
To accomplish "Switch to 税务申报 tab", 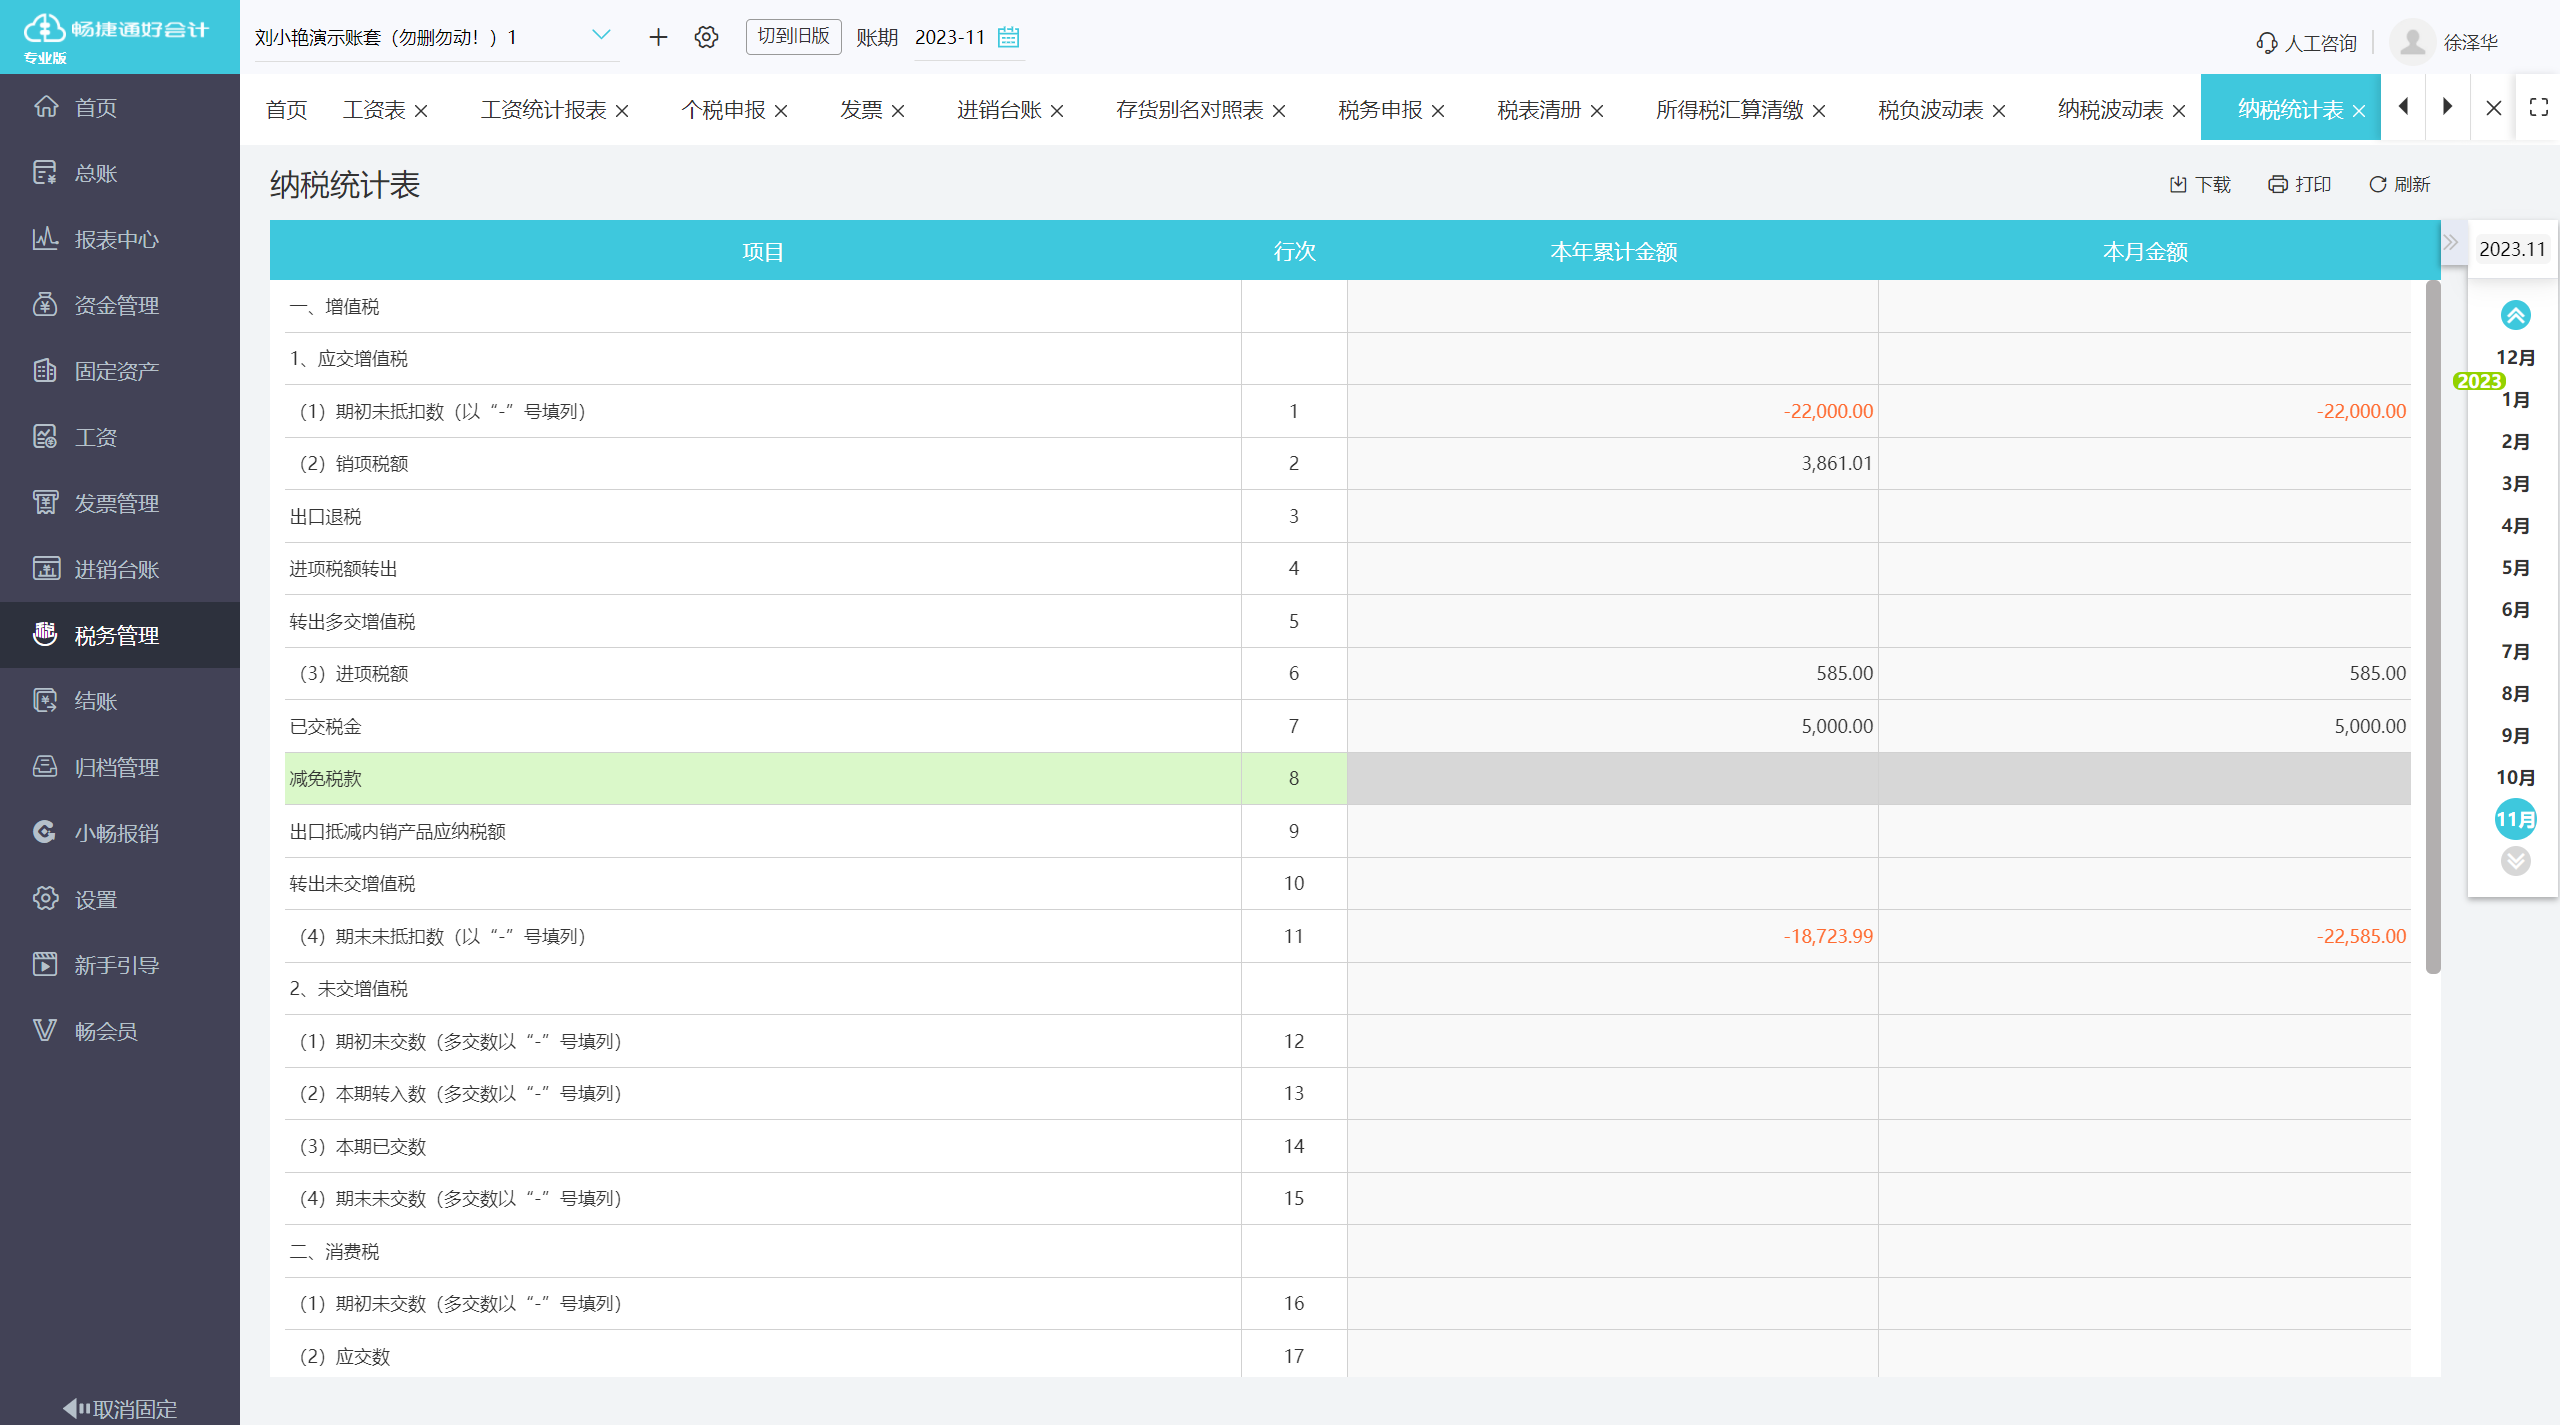I will tap(1369, 107).
